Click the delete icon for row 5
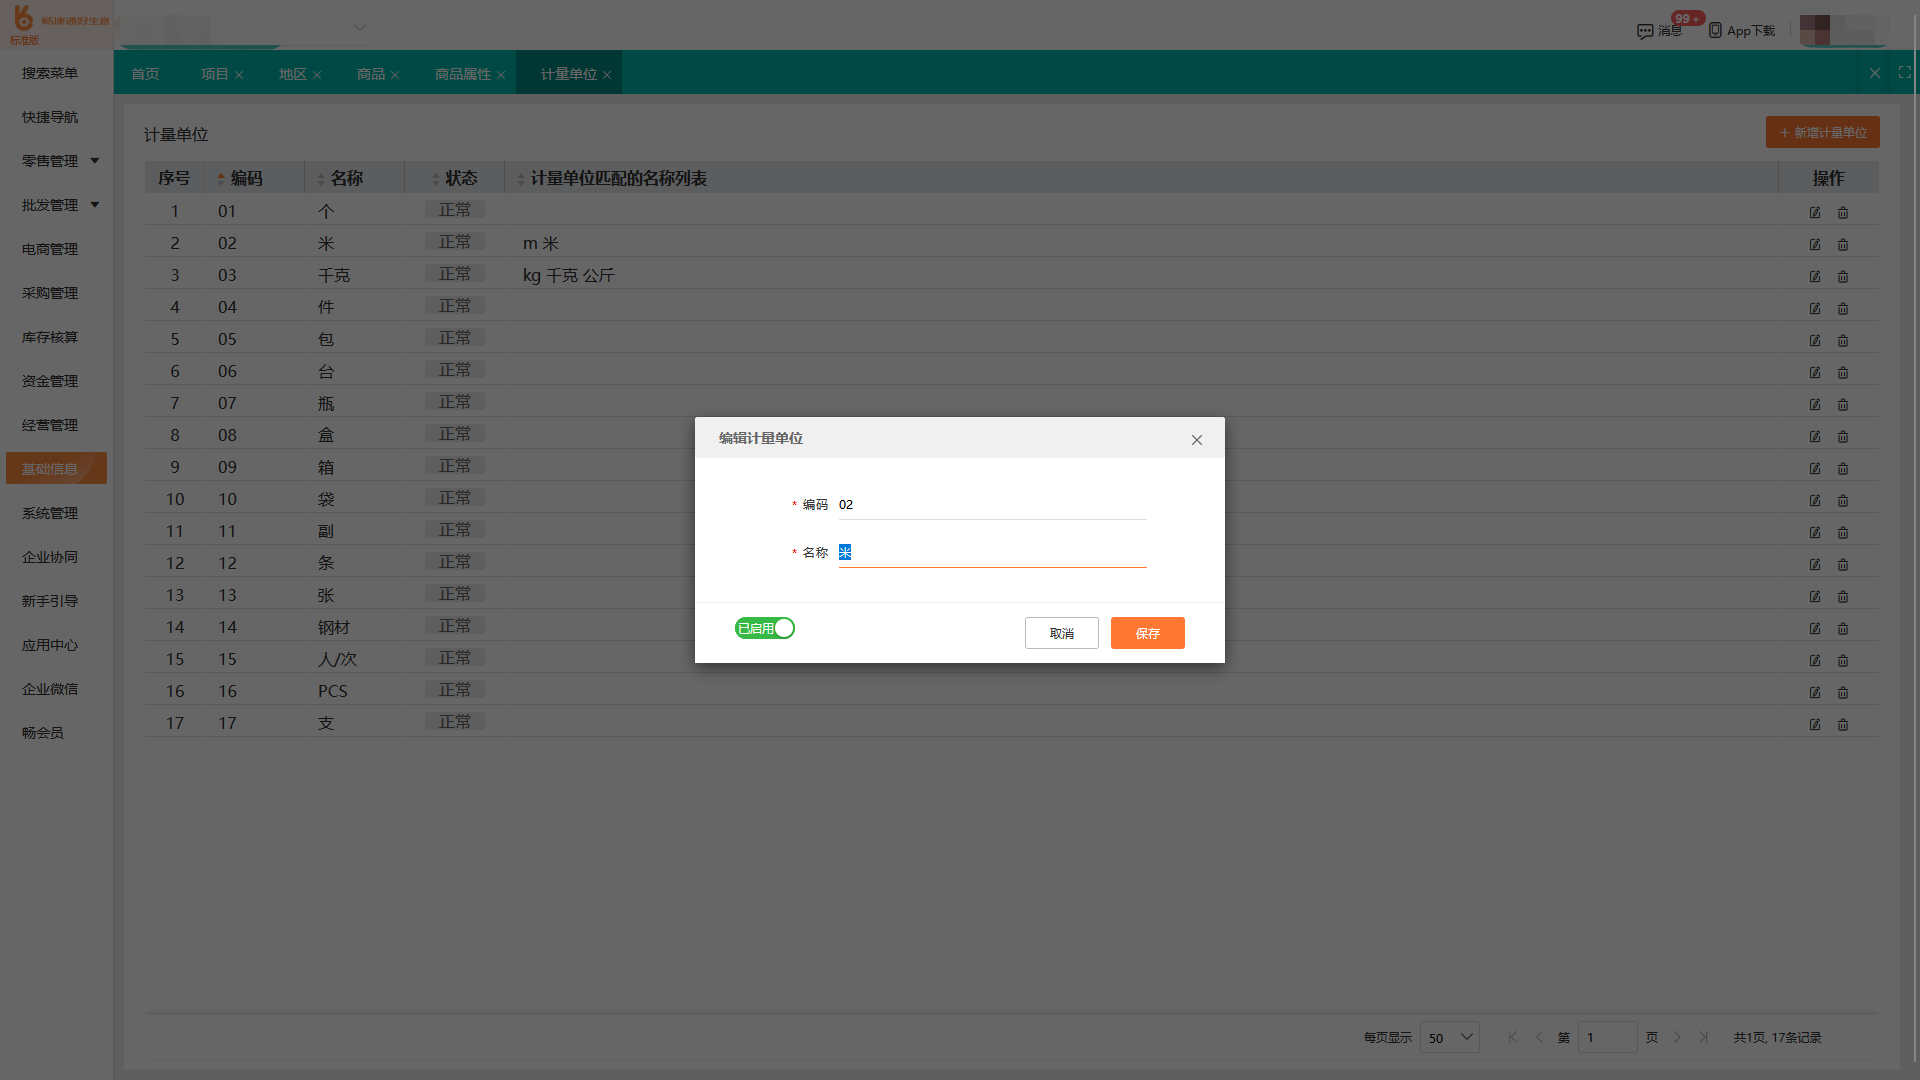This screenshot has height=1080, width=1920. (x=1844, y=340)
